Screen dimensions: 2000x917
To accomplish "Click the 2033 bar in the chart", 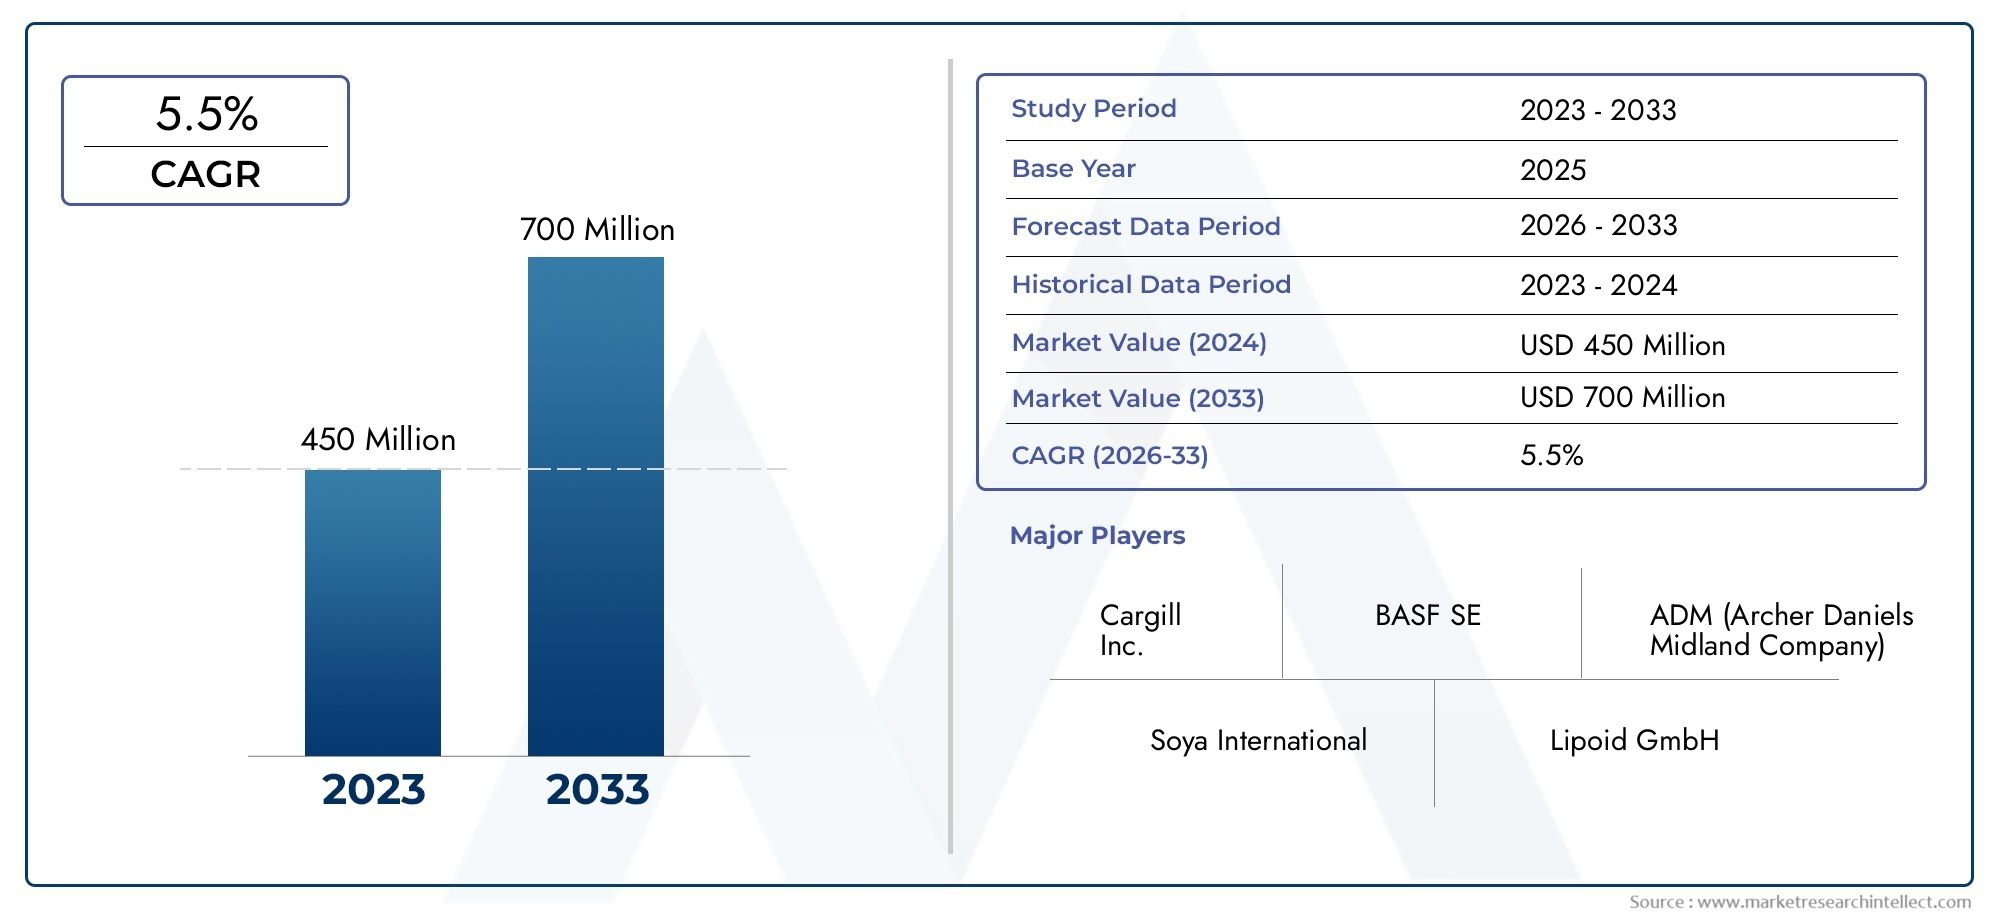I will coord(596,506).
